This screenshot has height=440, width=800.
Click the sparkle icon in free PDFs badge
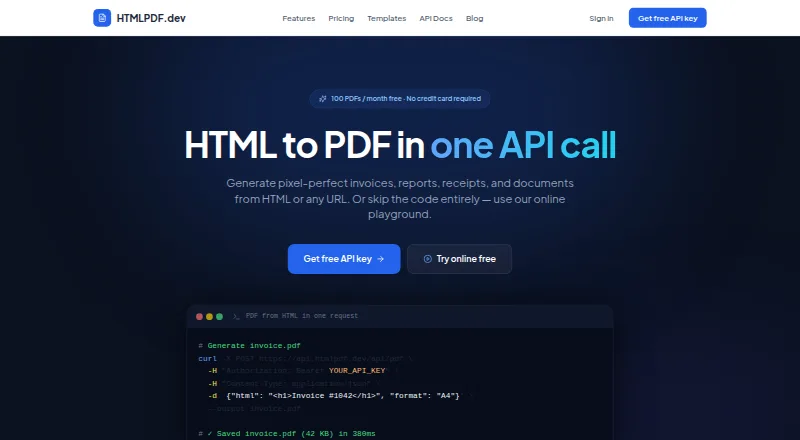pos(322,99)
